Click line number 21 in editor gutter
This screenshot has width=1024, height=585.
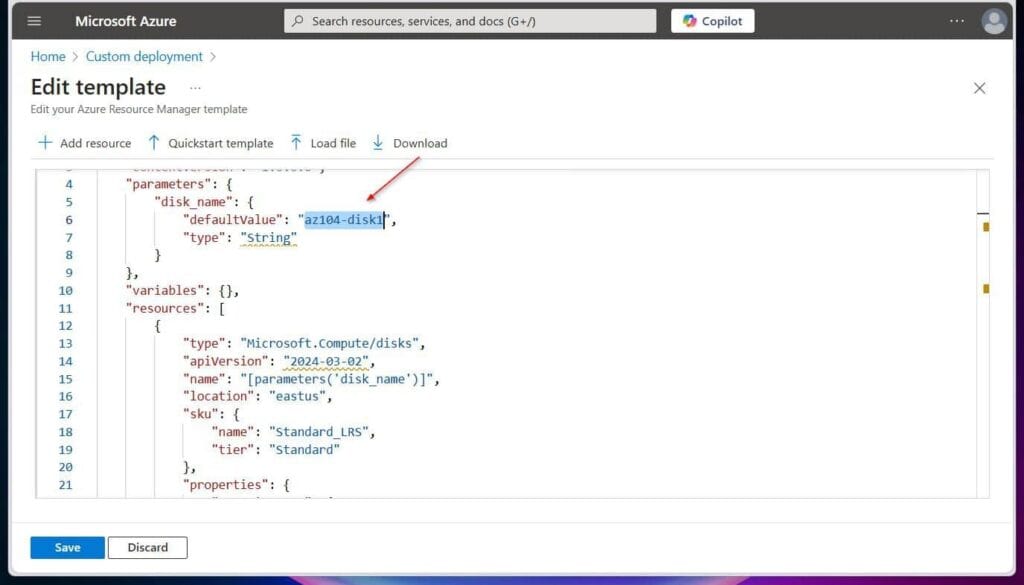tap(65, 485)
